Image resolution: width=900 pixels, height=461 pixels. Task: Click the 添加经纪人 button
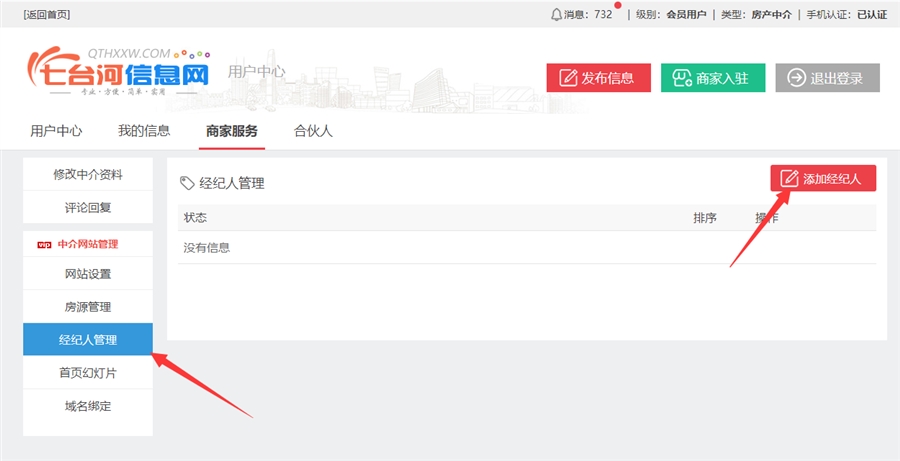pyautogui.click(x=823, y=178)
